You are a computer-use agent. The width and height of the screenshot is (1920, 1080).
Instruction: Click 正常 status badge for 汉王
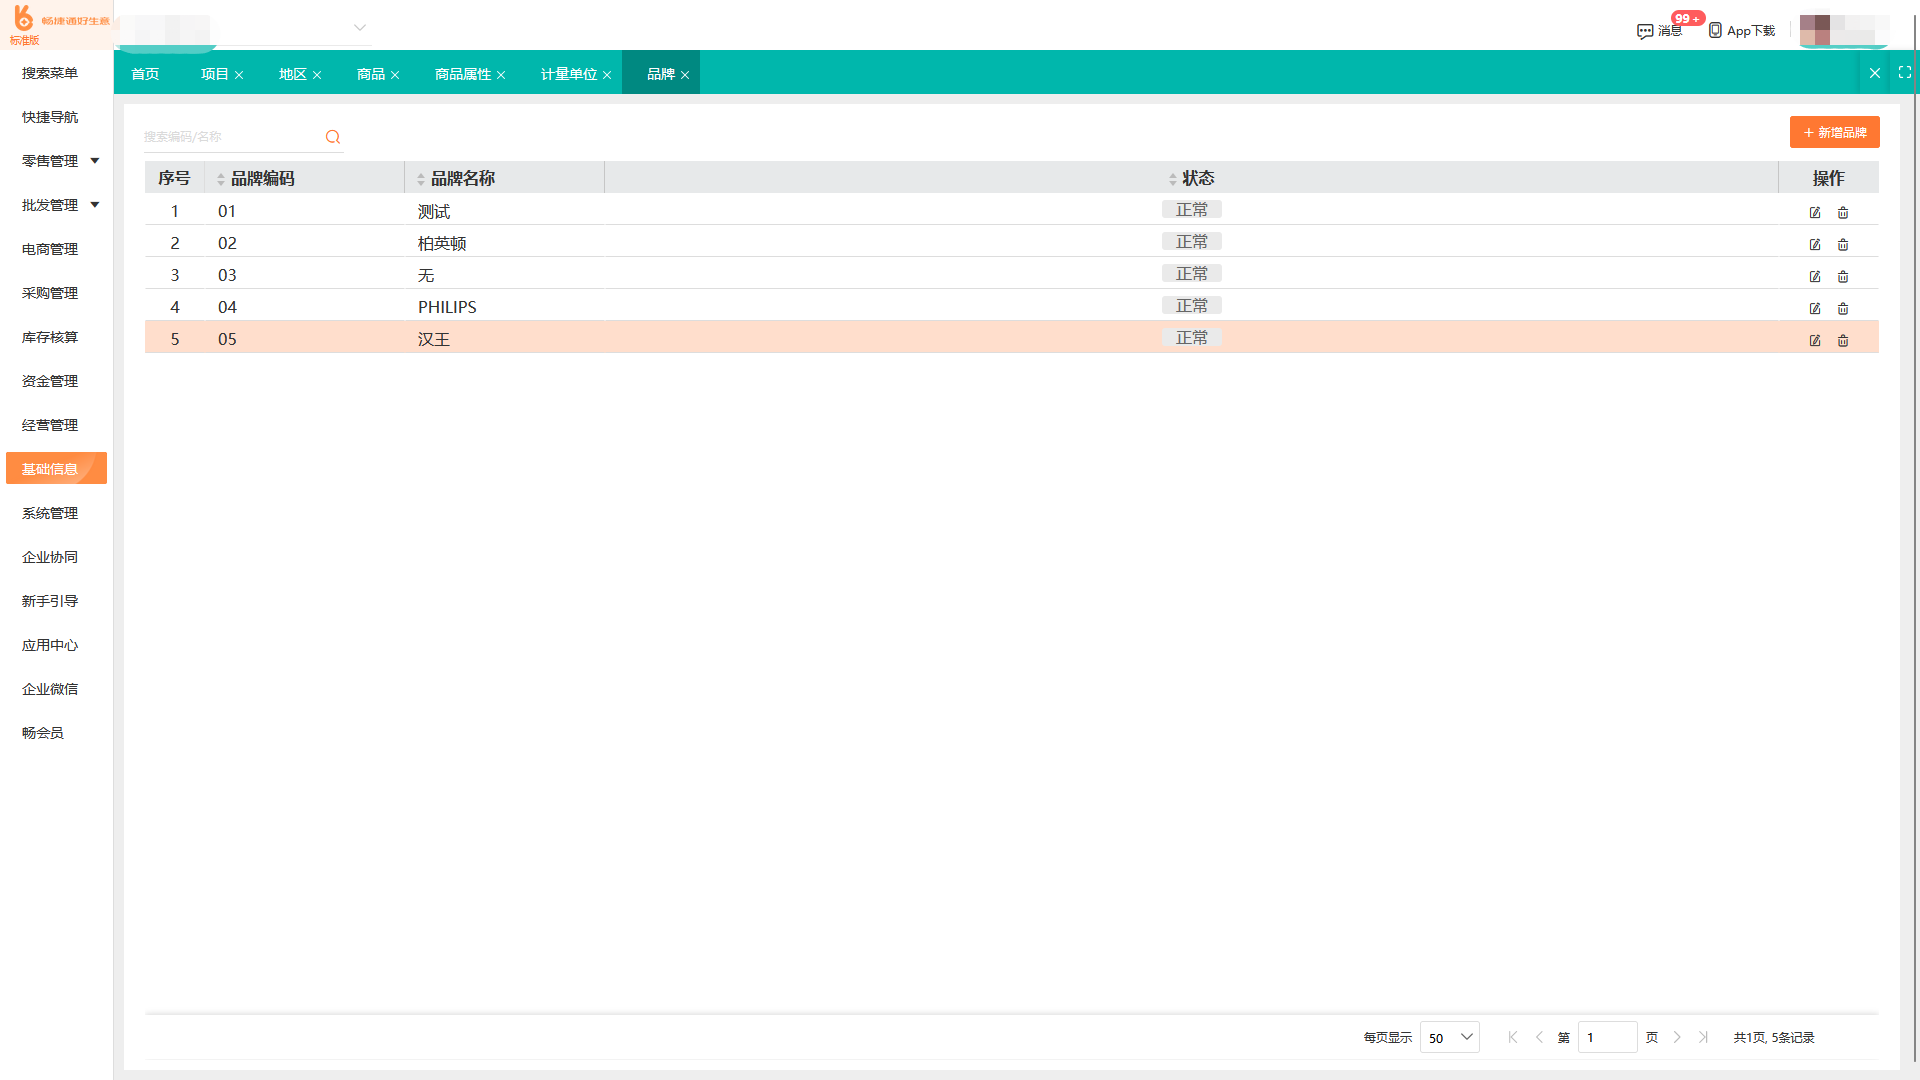[x=1191, y=338]
